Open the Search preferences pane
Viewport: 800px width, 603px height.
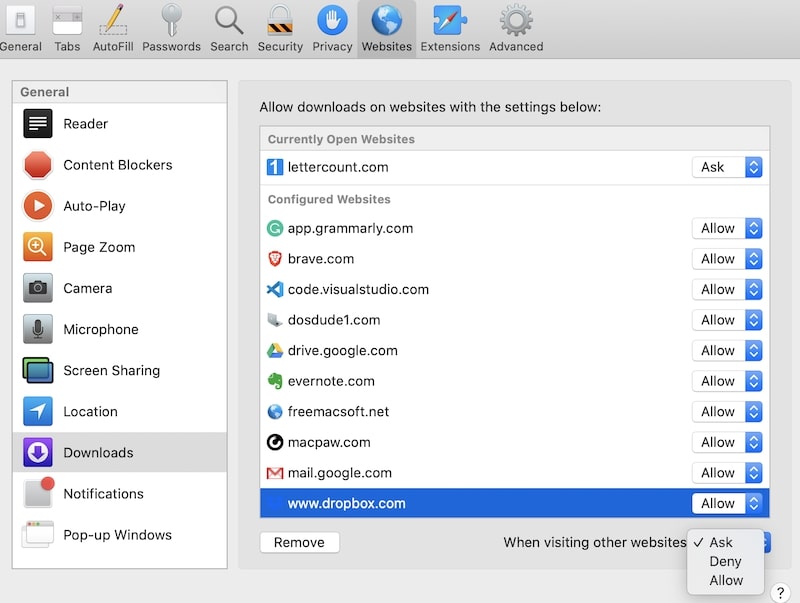[229, 28]
